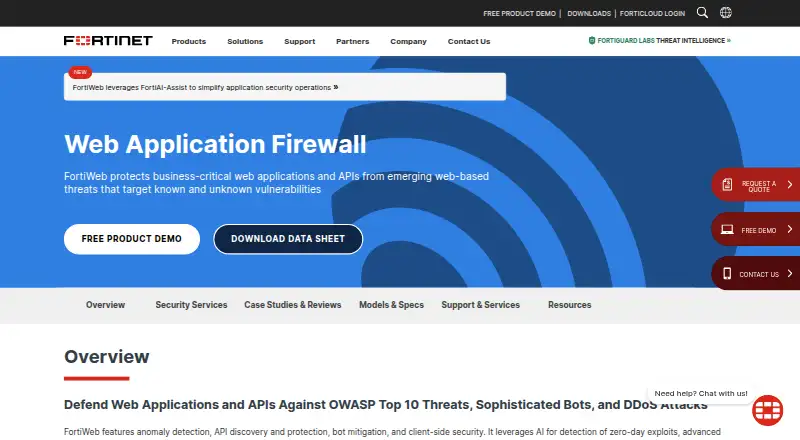Go to the Fortinet logo homepage
Image resolution: width=800 pixels, height=440 pixels.
tap(108, 41)
